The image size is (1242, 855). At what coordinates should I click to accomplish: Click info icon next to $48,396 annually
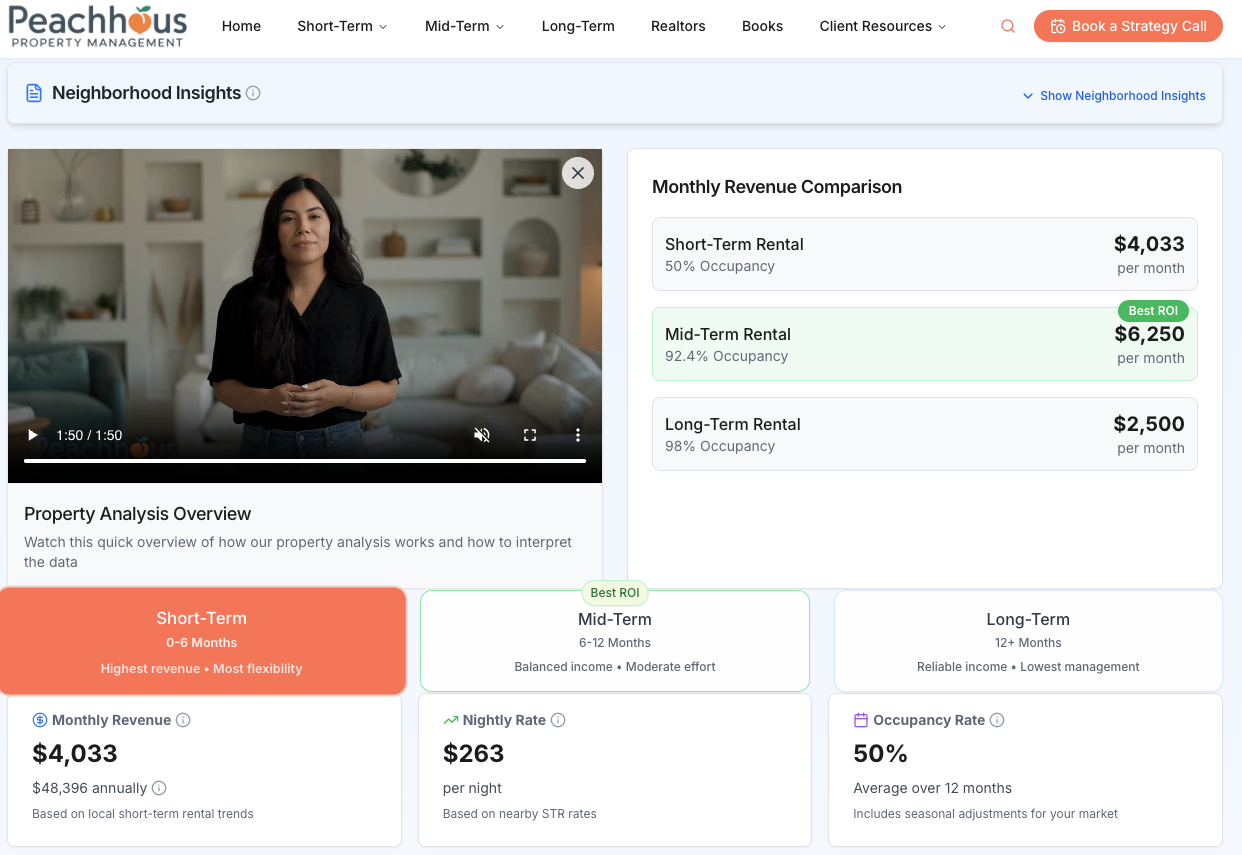159,788
